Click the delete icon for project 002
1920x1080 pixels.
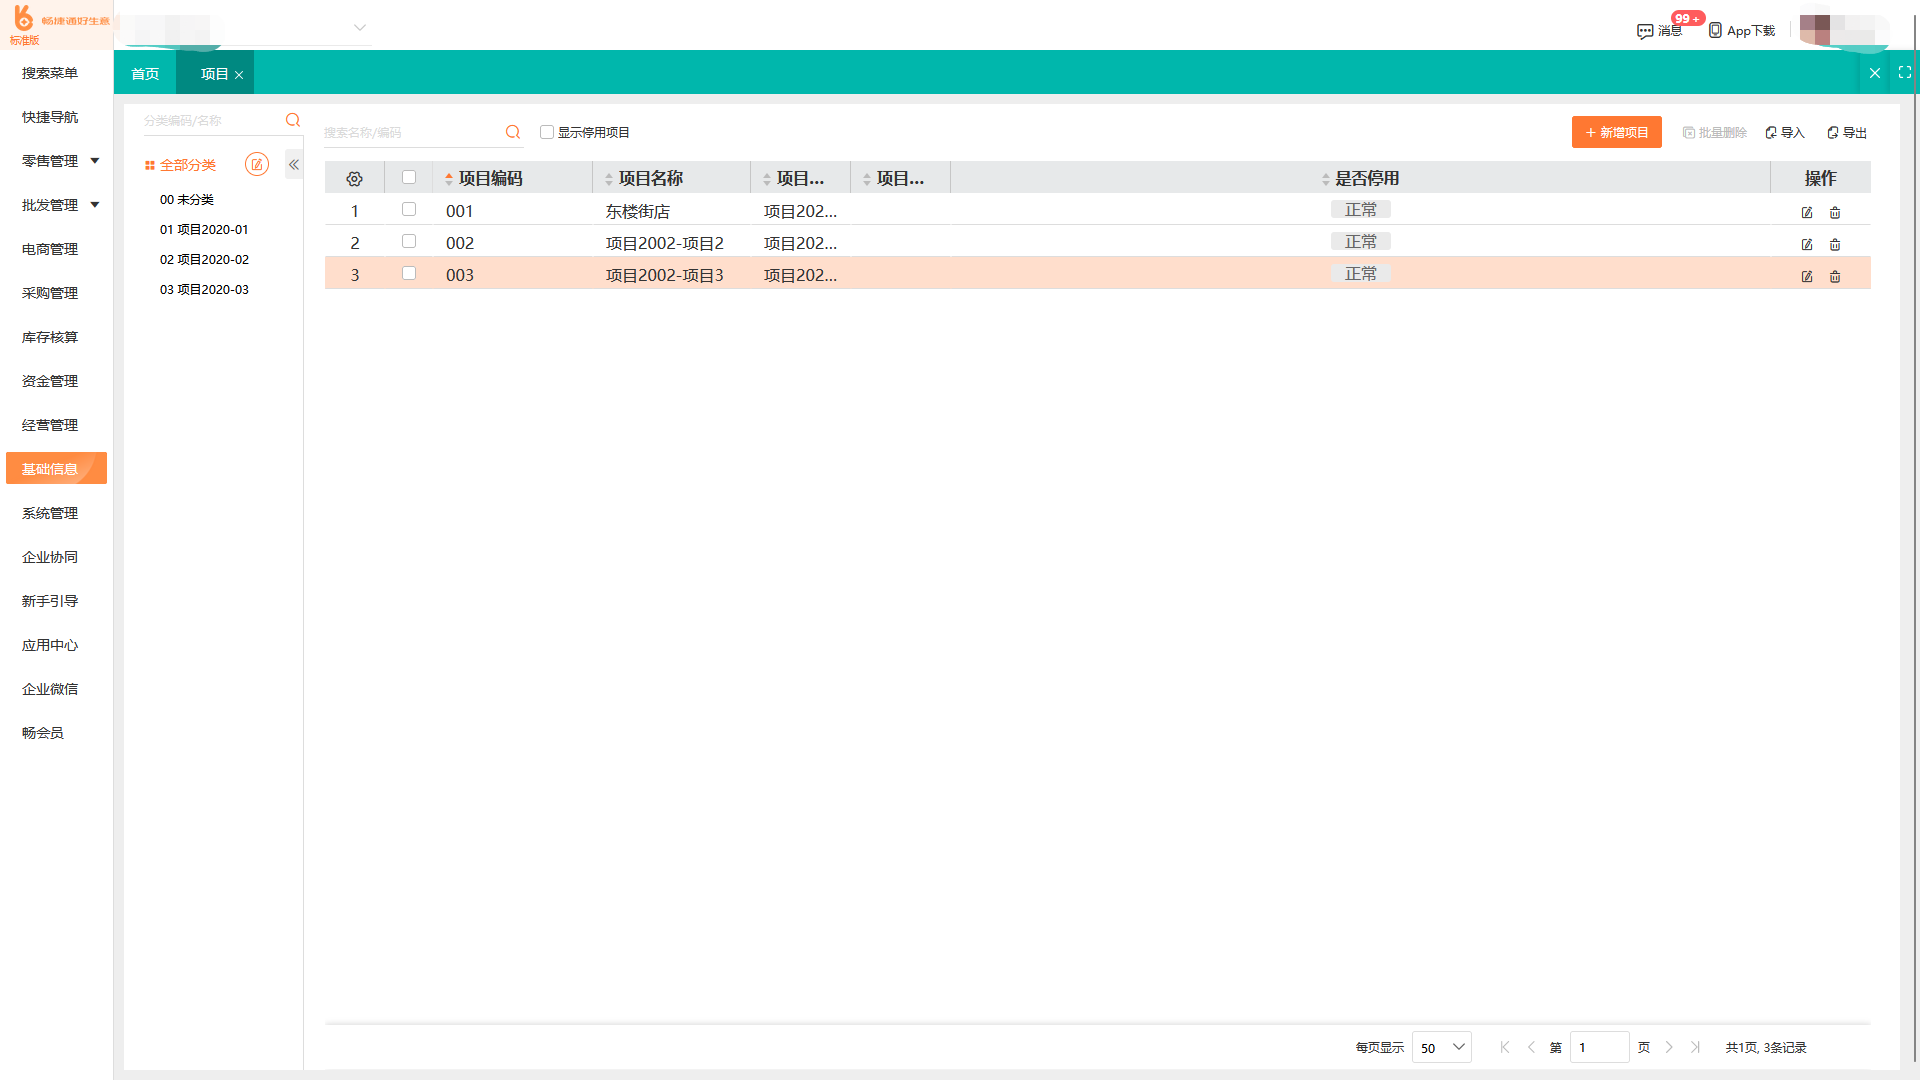1836,243
